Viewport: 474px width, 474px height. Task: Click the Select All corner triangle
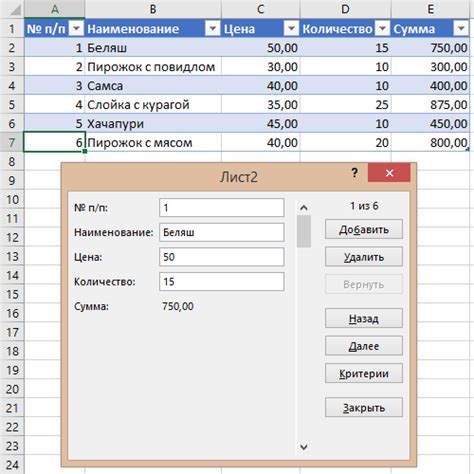[15, 10]
